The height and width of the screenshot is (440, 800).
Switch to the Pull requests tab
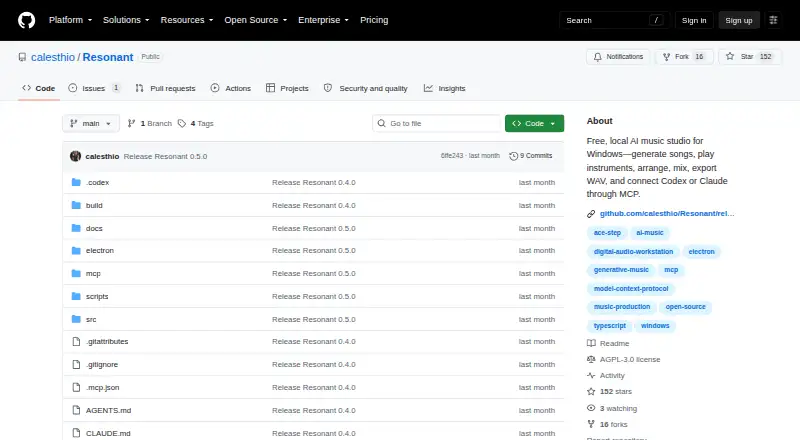coord(165,88)
